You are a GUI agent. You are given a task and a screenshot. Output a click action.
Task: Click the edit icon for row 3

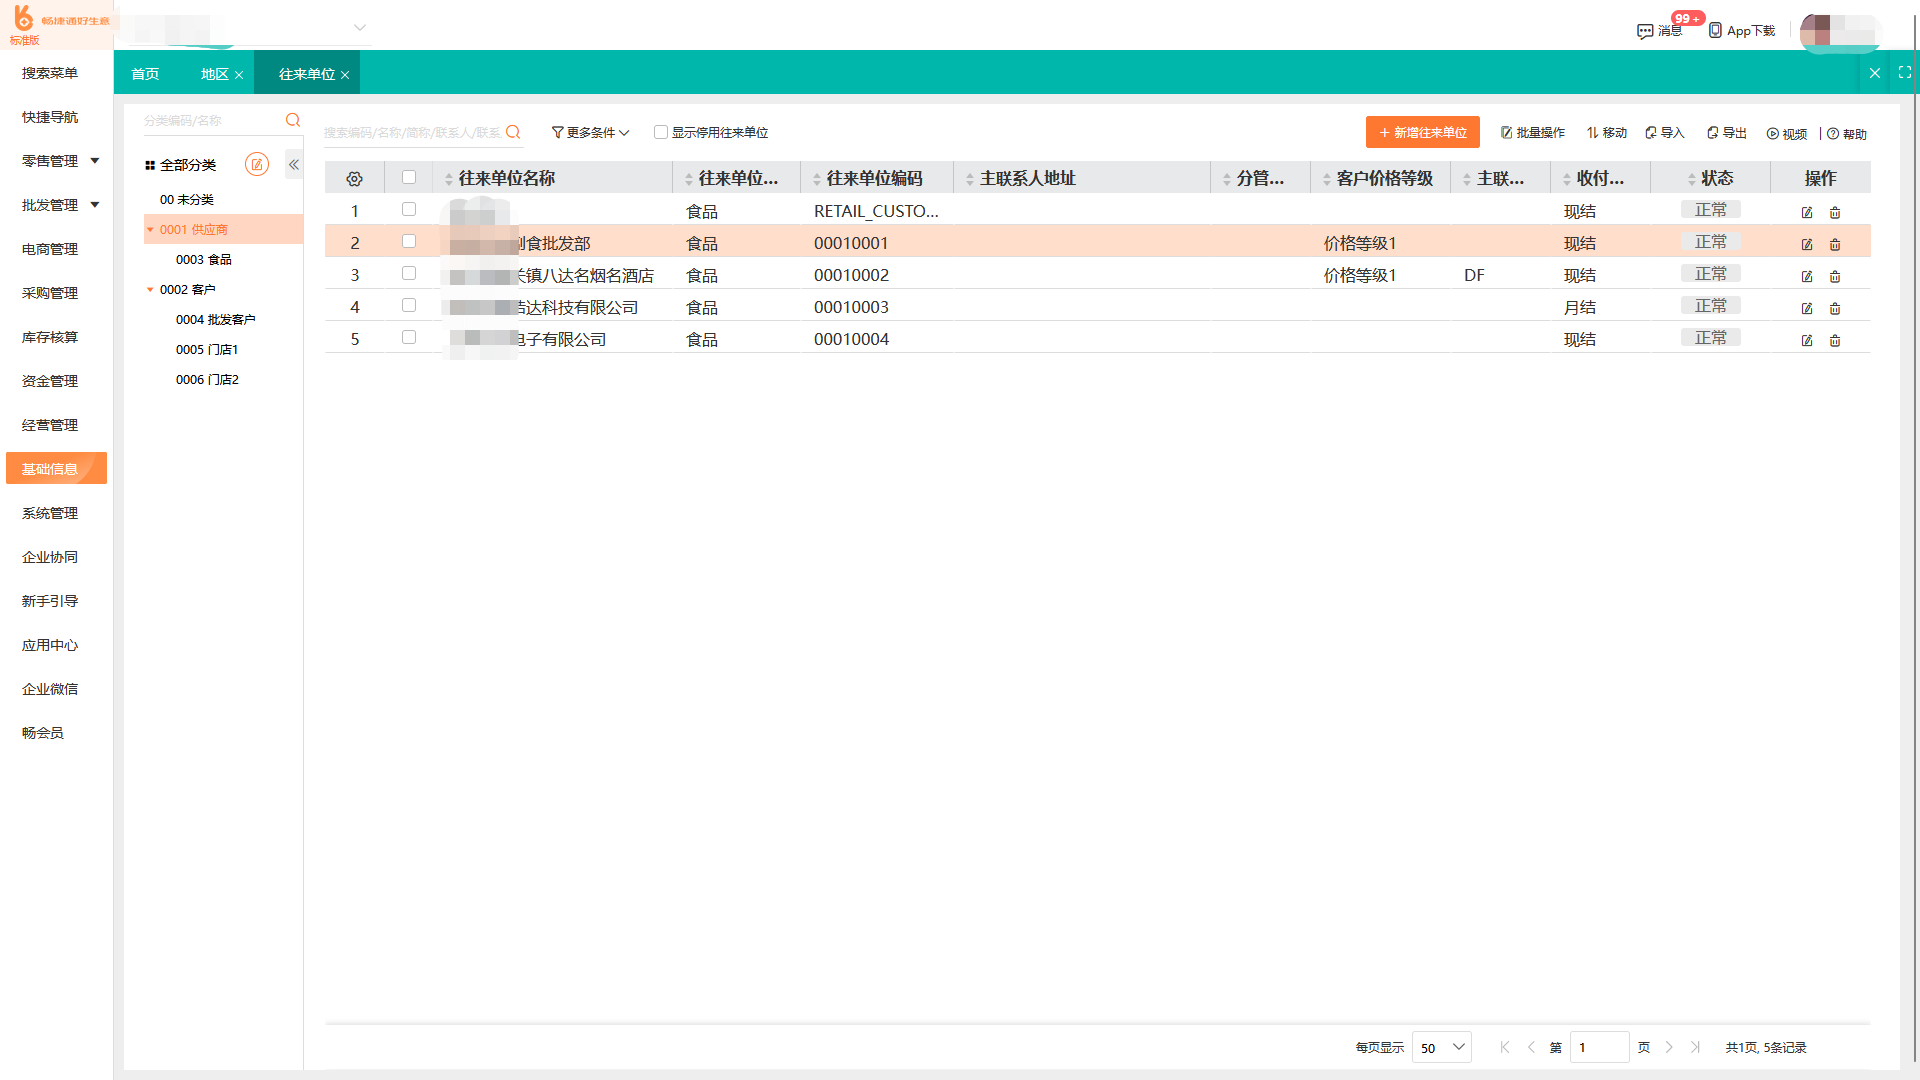coord(1807,274)
